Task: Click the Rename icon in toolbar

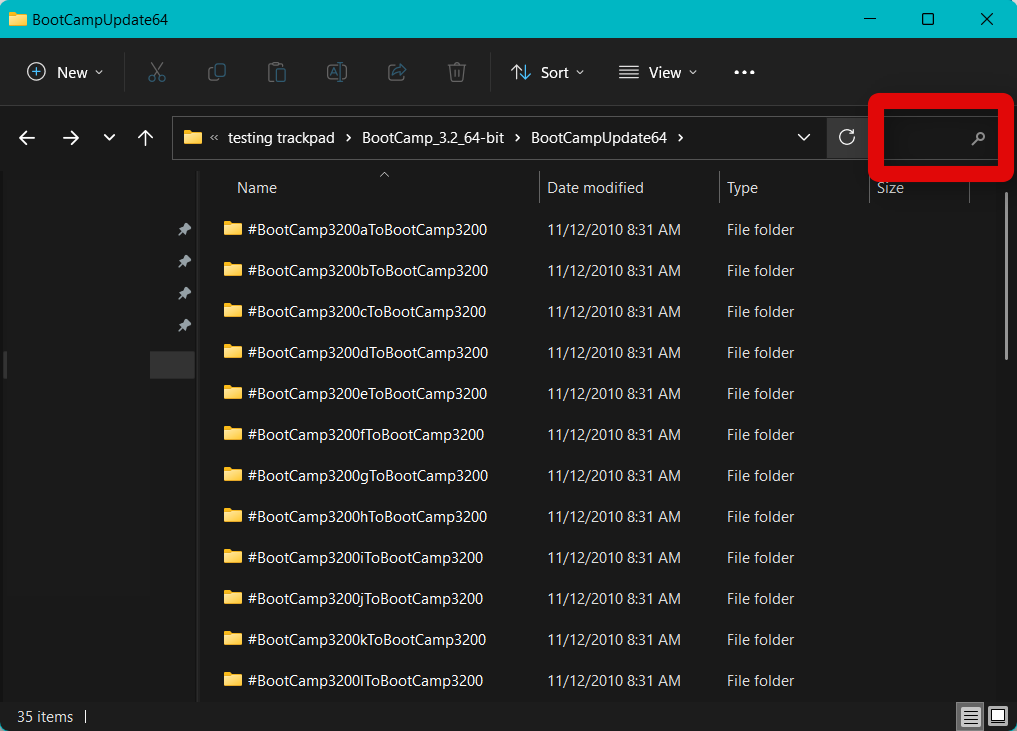Action: tap(337, 72)
